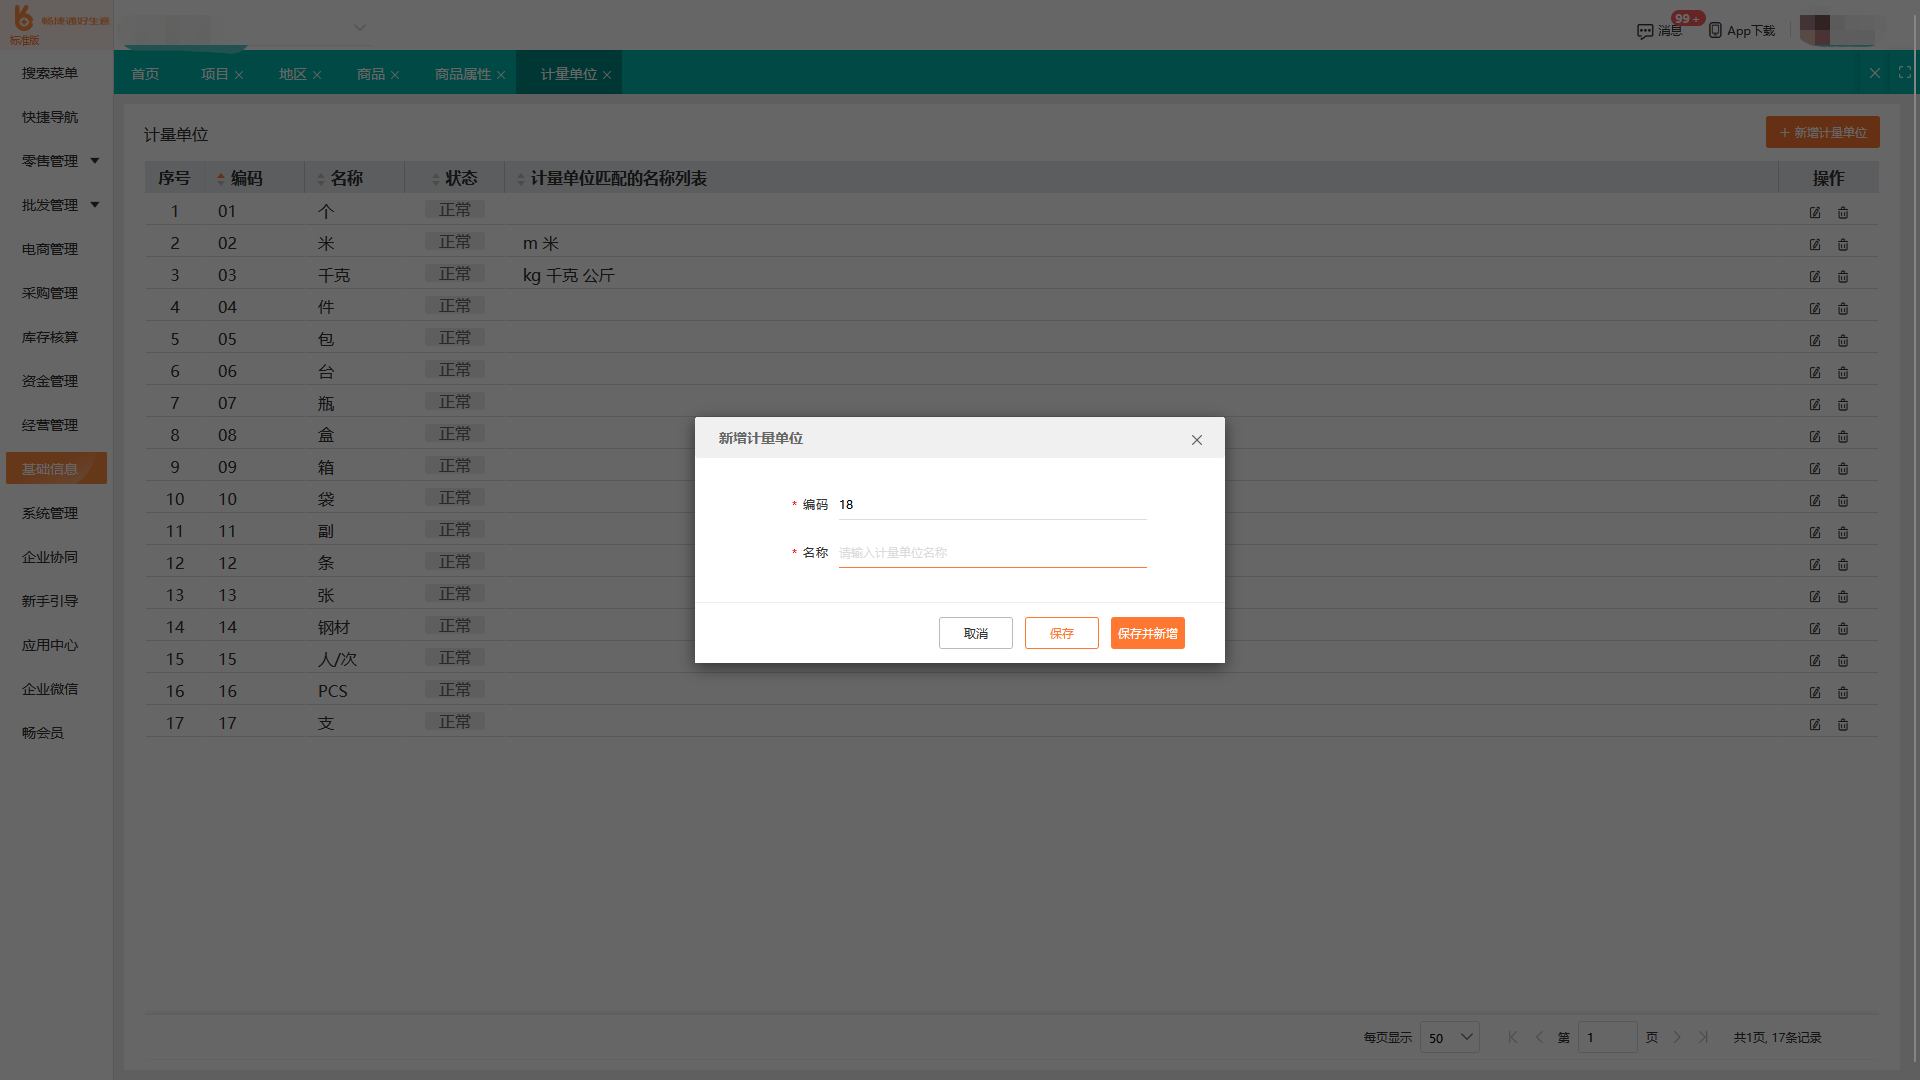Click 保存并新增 orange button
The height and width of the screenshot is (1080, 1920).
coord(1147,633)
